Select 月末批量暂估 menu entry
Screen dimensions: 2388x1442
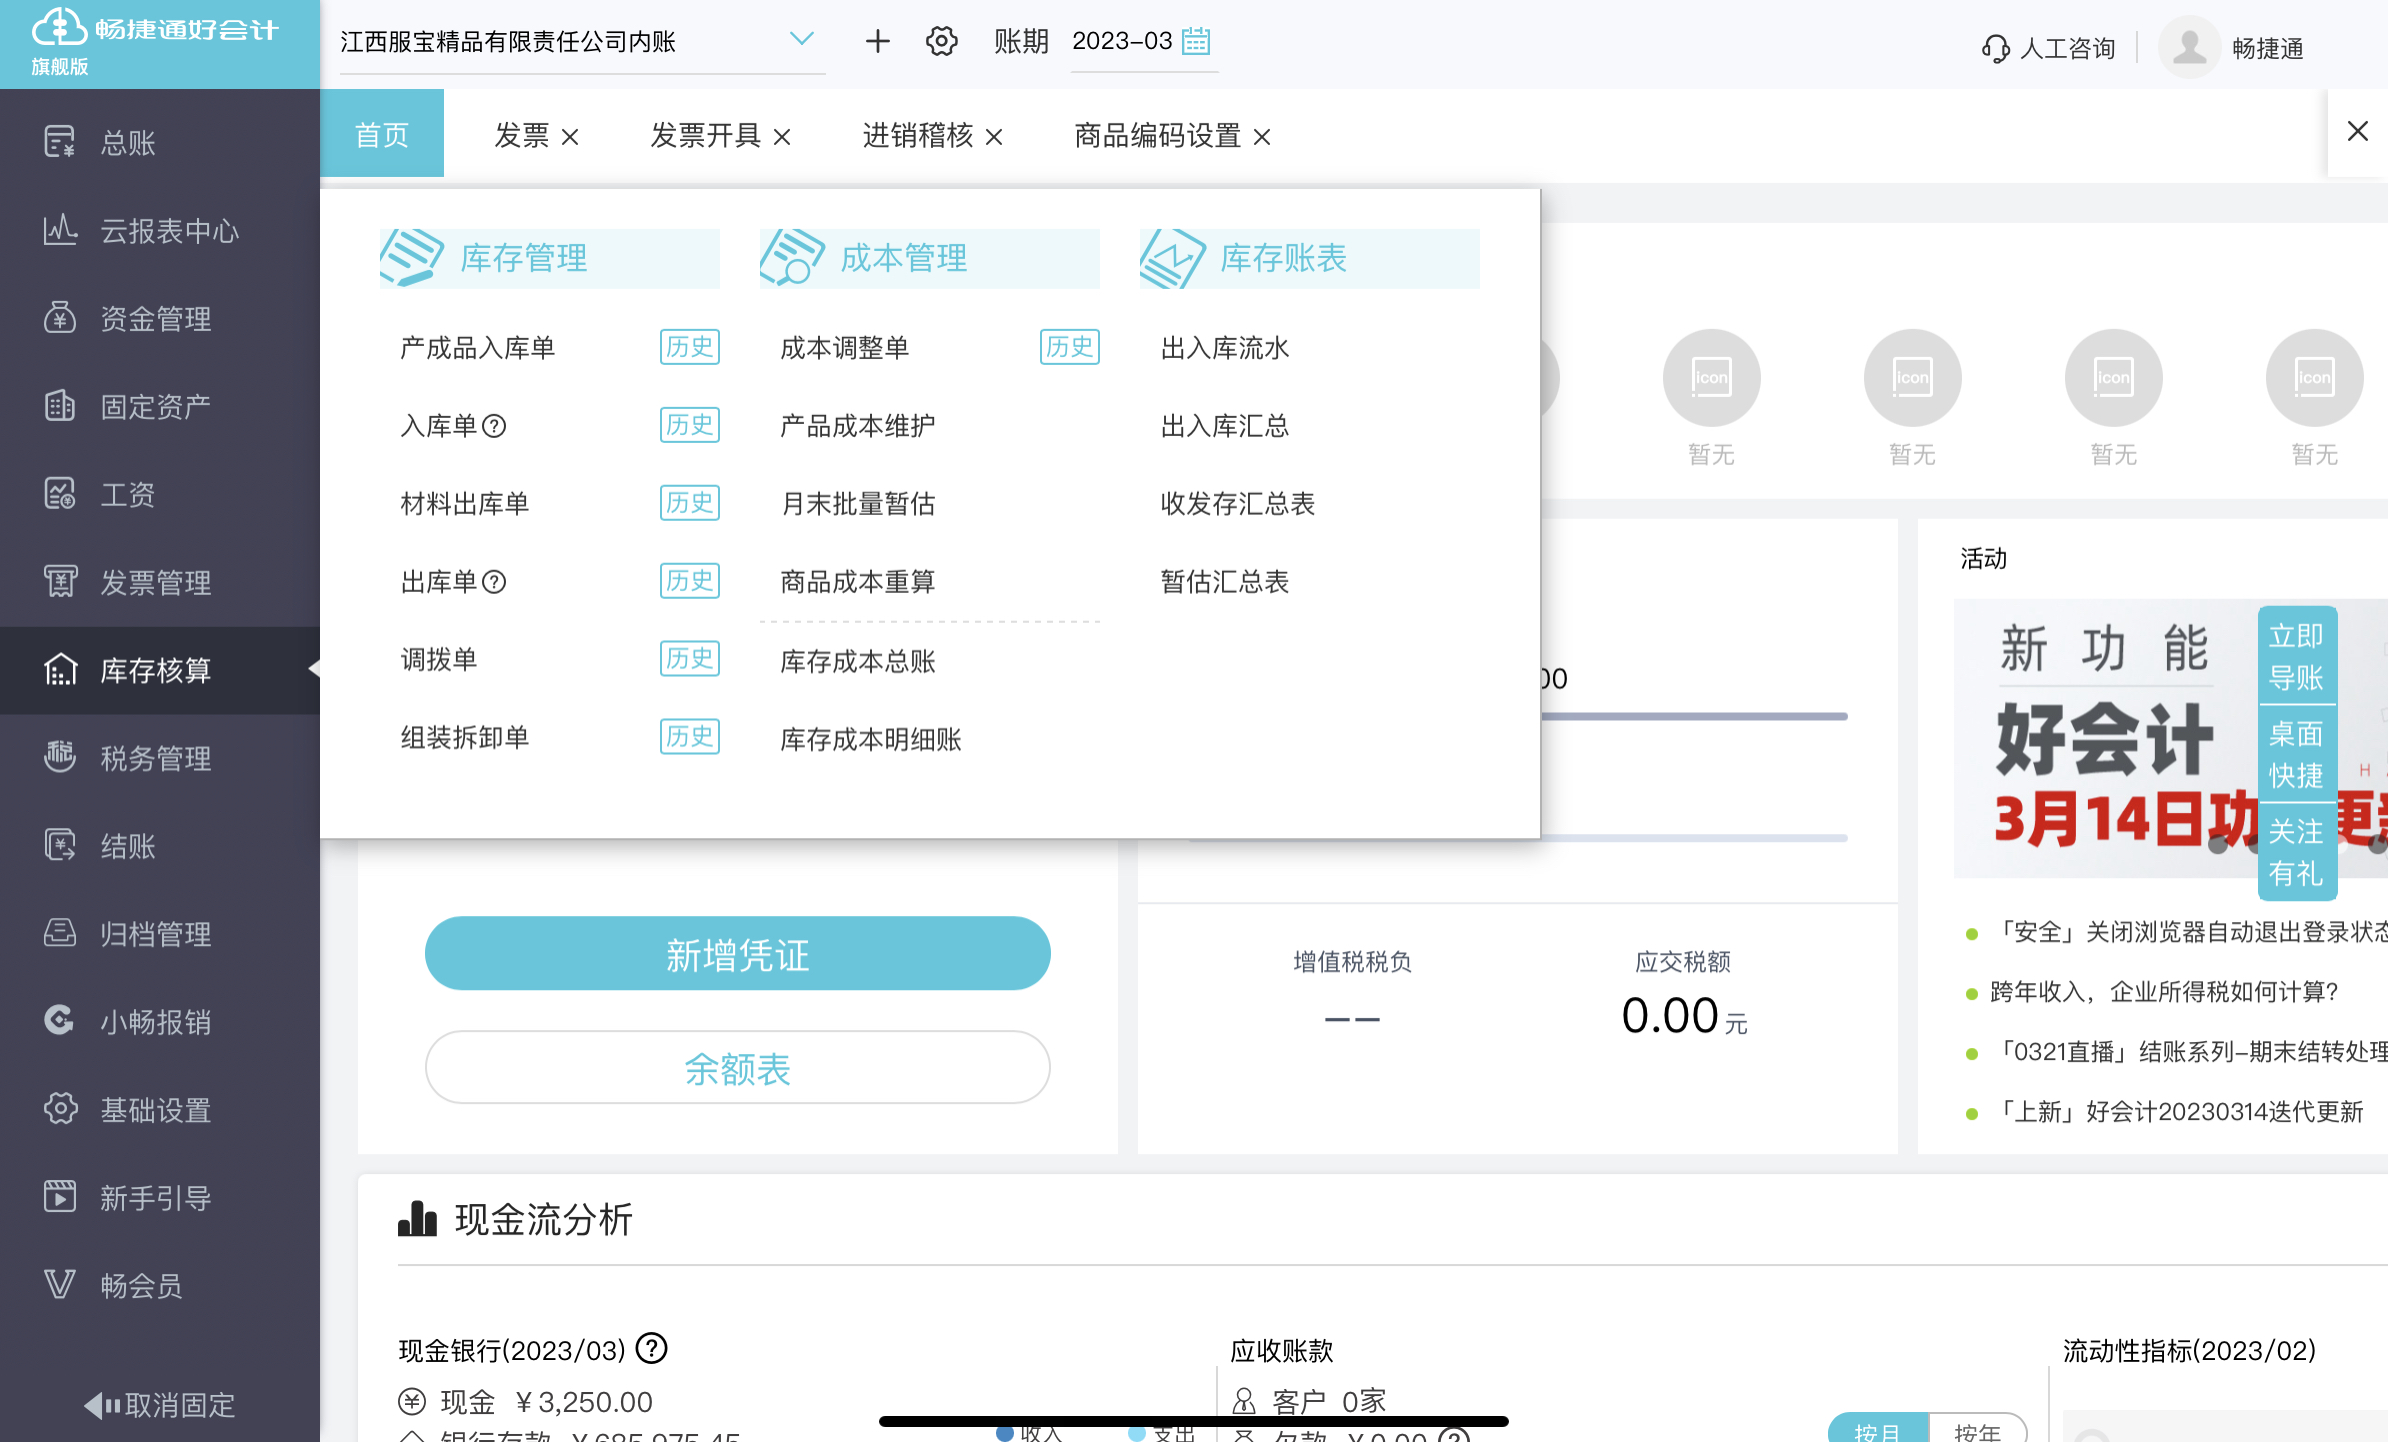coord(858,502)
